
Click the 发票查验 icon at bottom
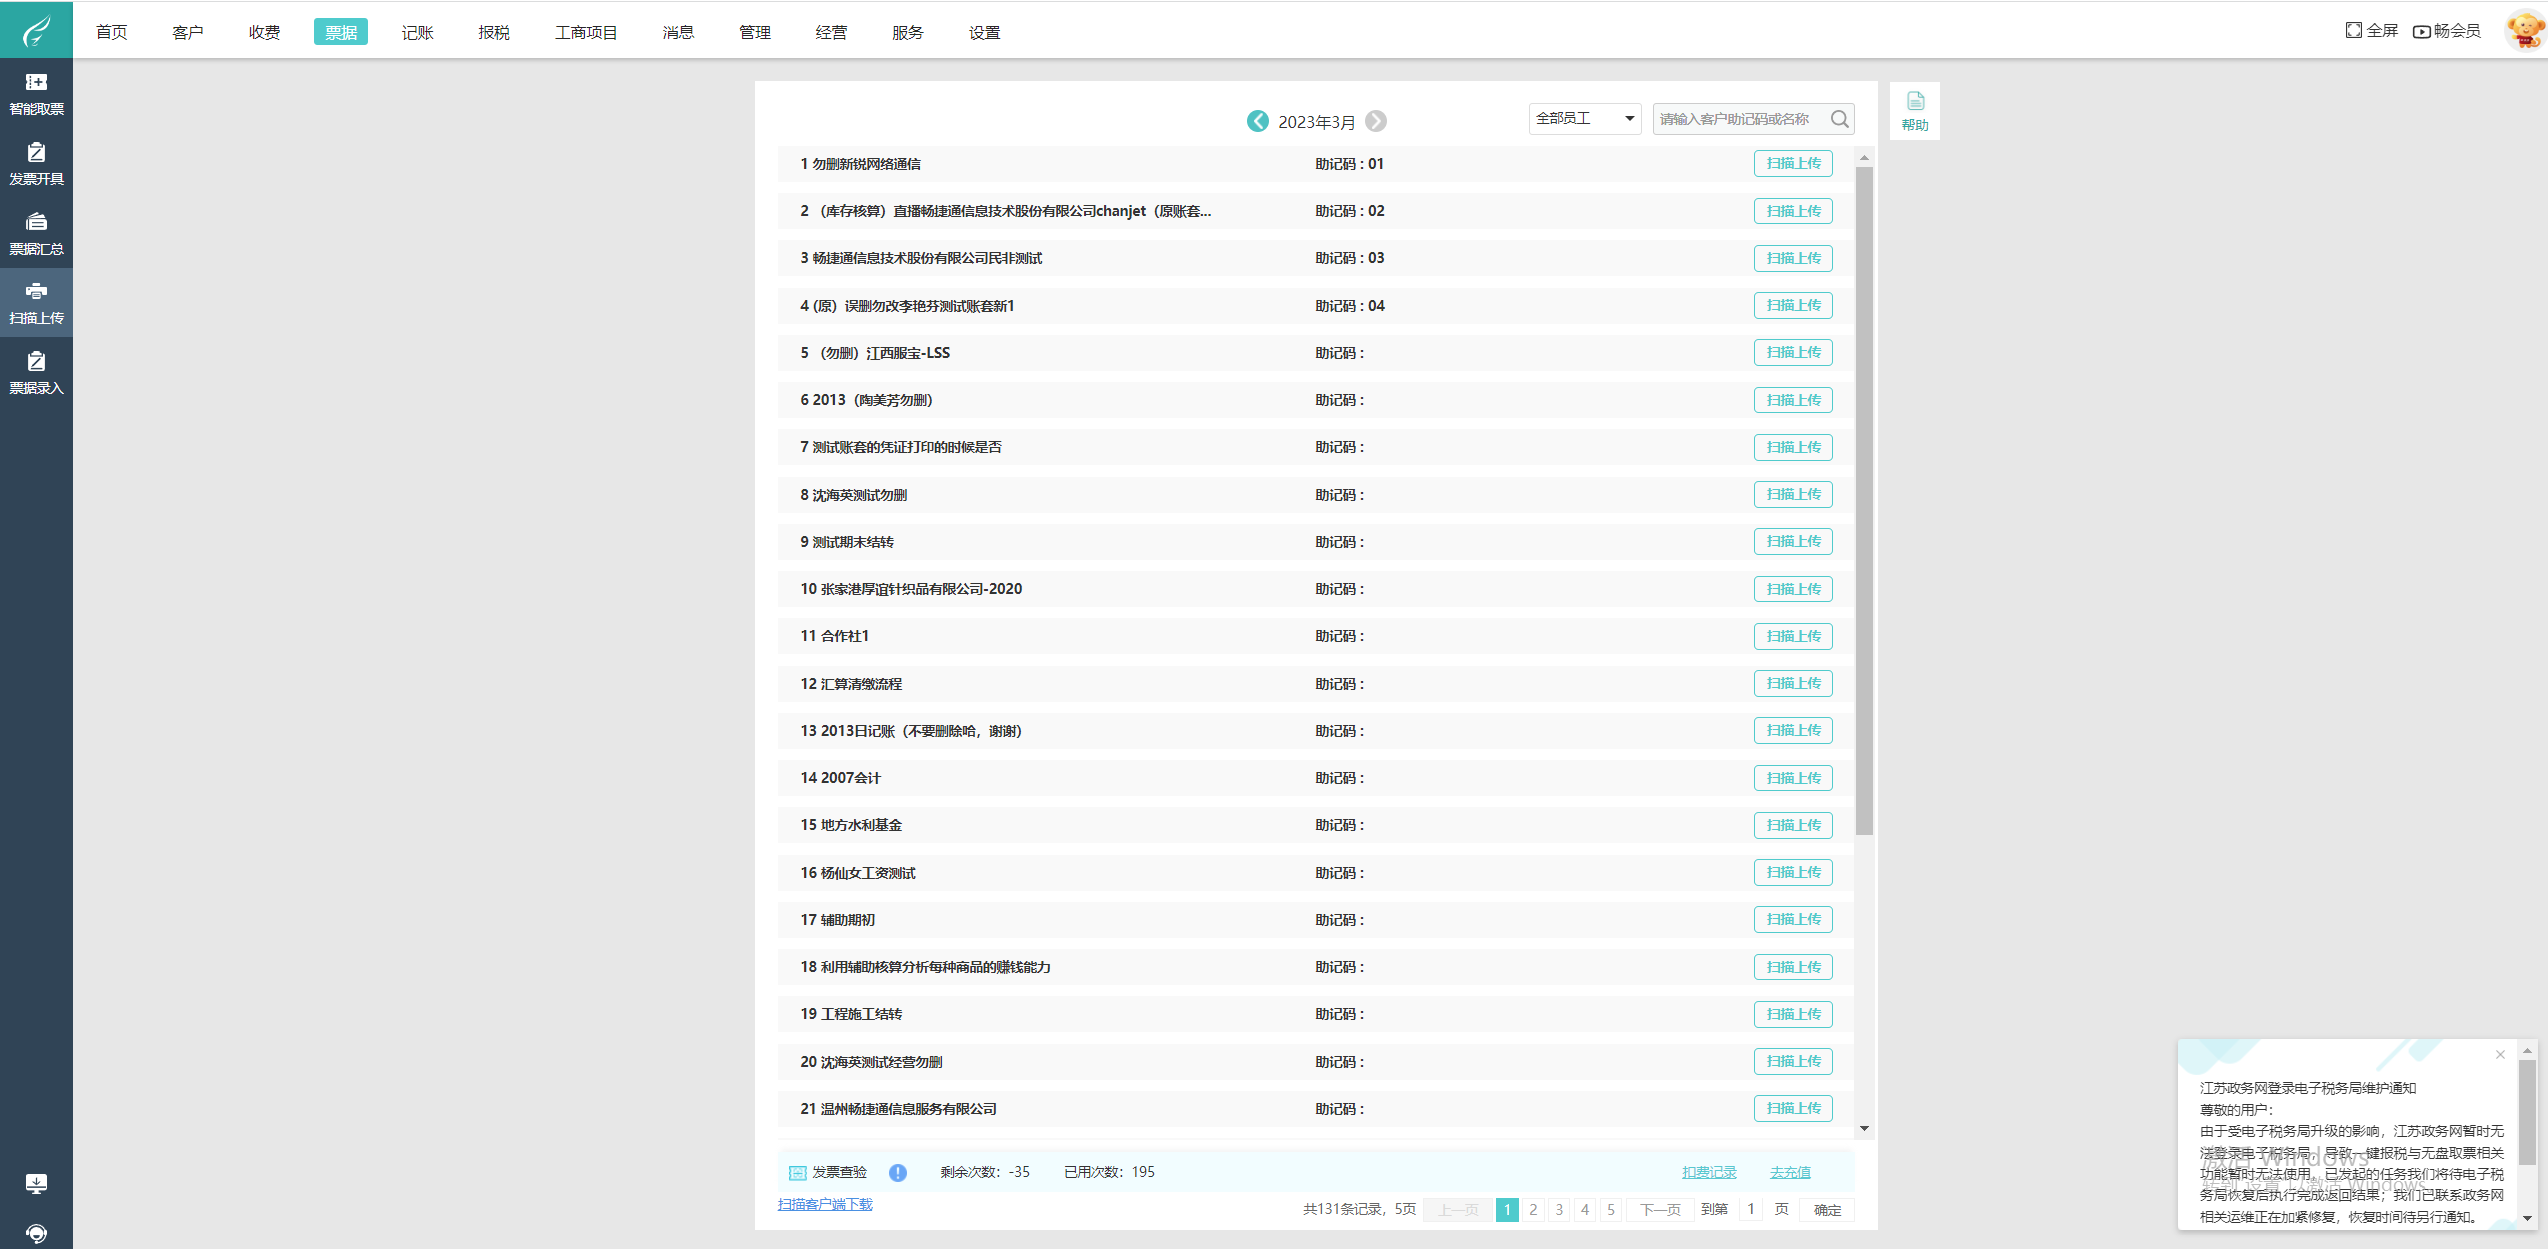(796, 1171)
